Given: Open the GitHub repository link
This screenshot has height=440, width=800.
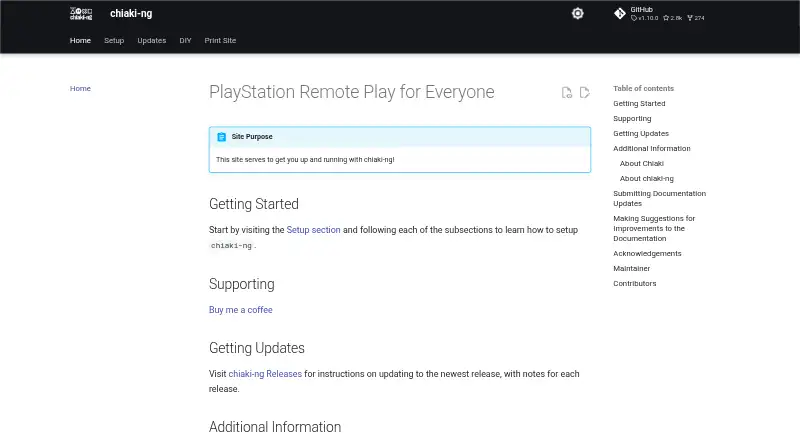Looking at the screenshot, I should [x=659, y=14].
